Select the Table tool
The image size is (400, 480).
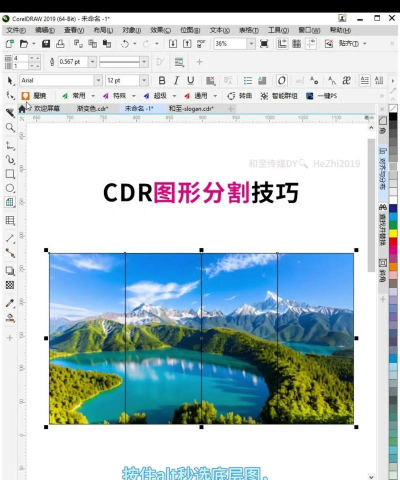click(x=10, y=220)
